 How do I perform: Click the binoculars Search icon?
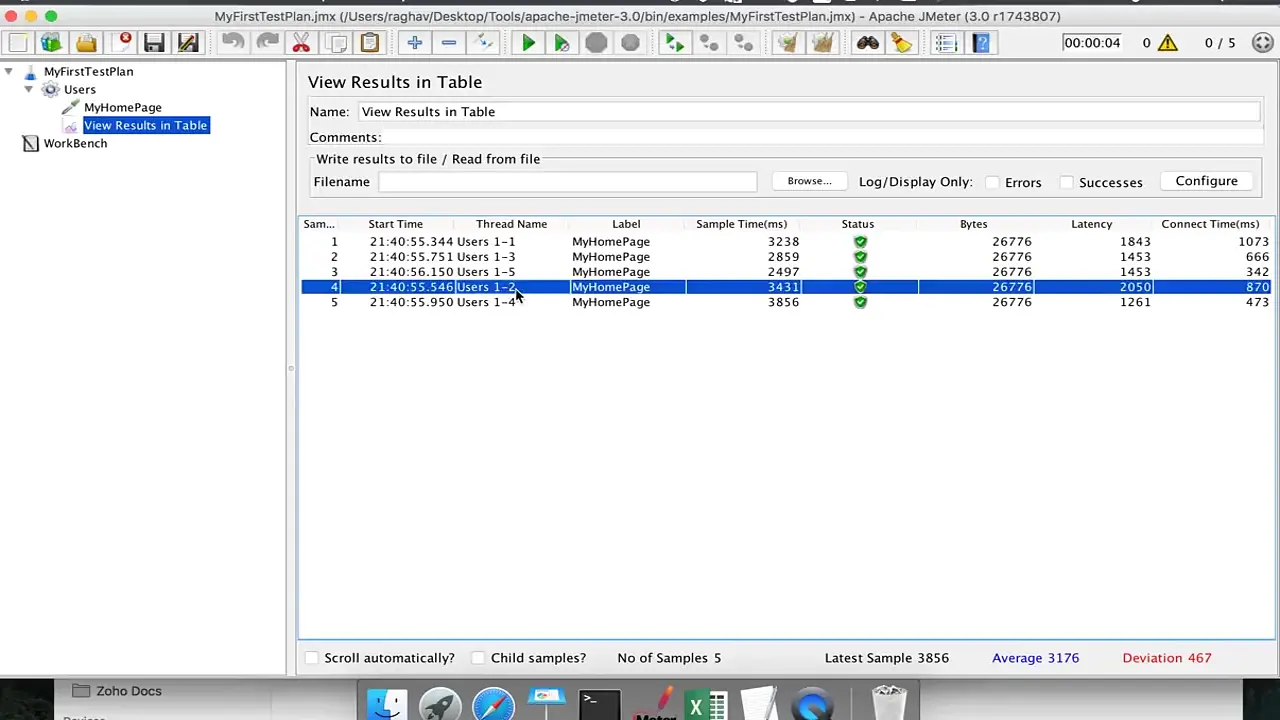(x=867, y=43)
